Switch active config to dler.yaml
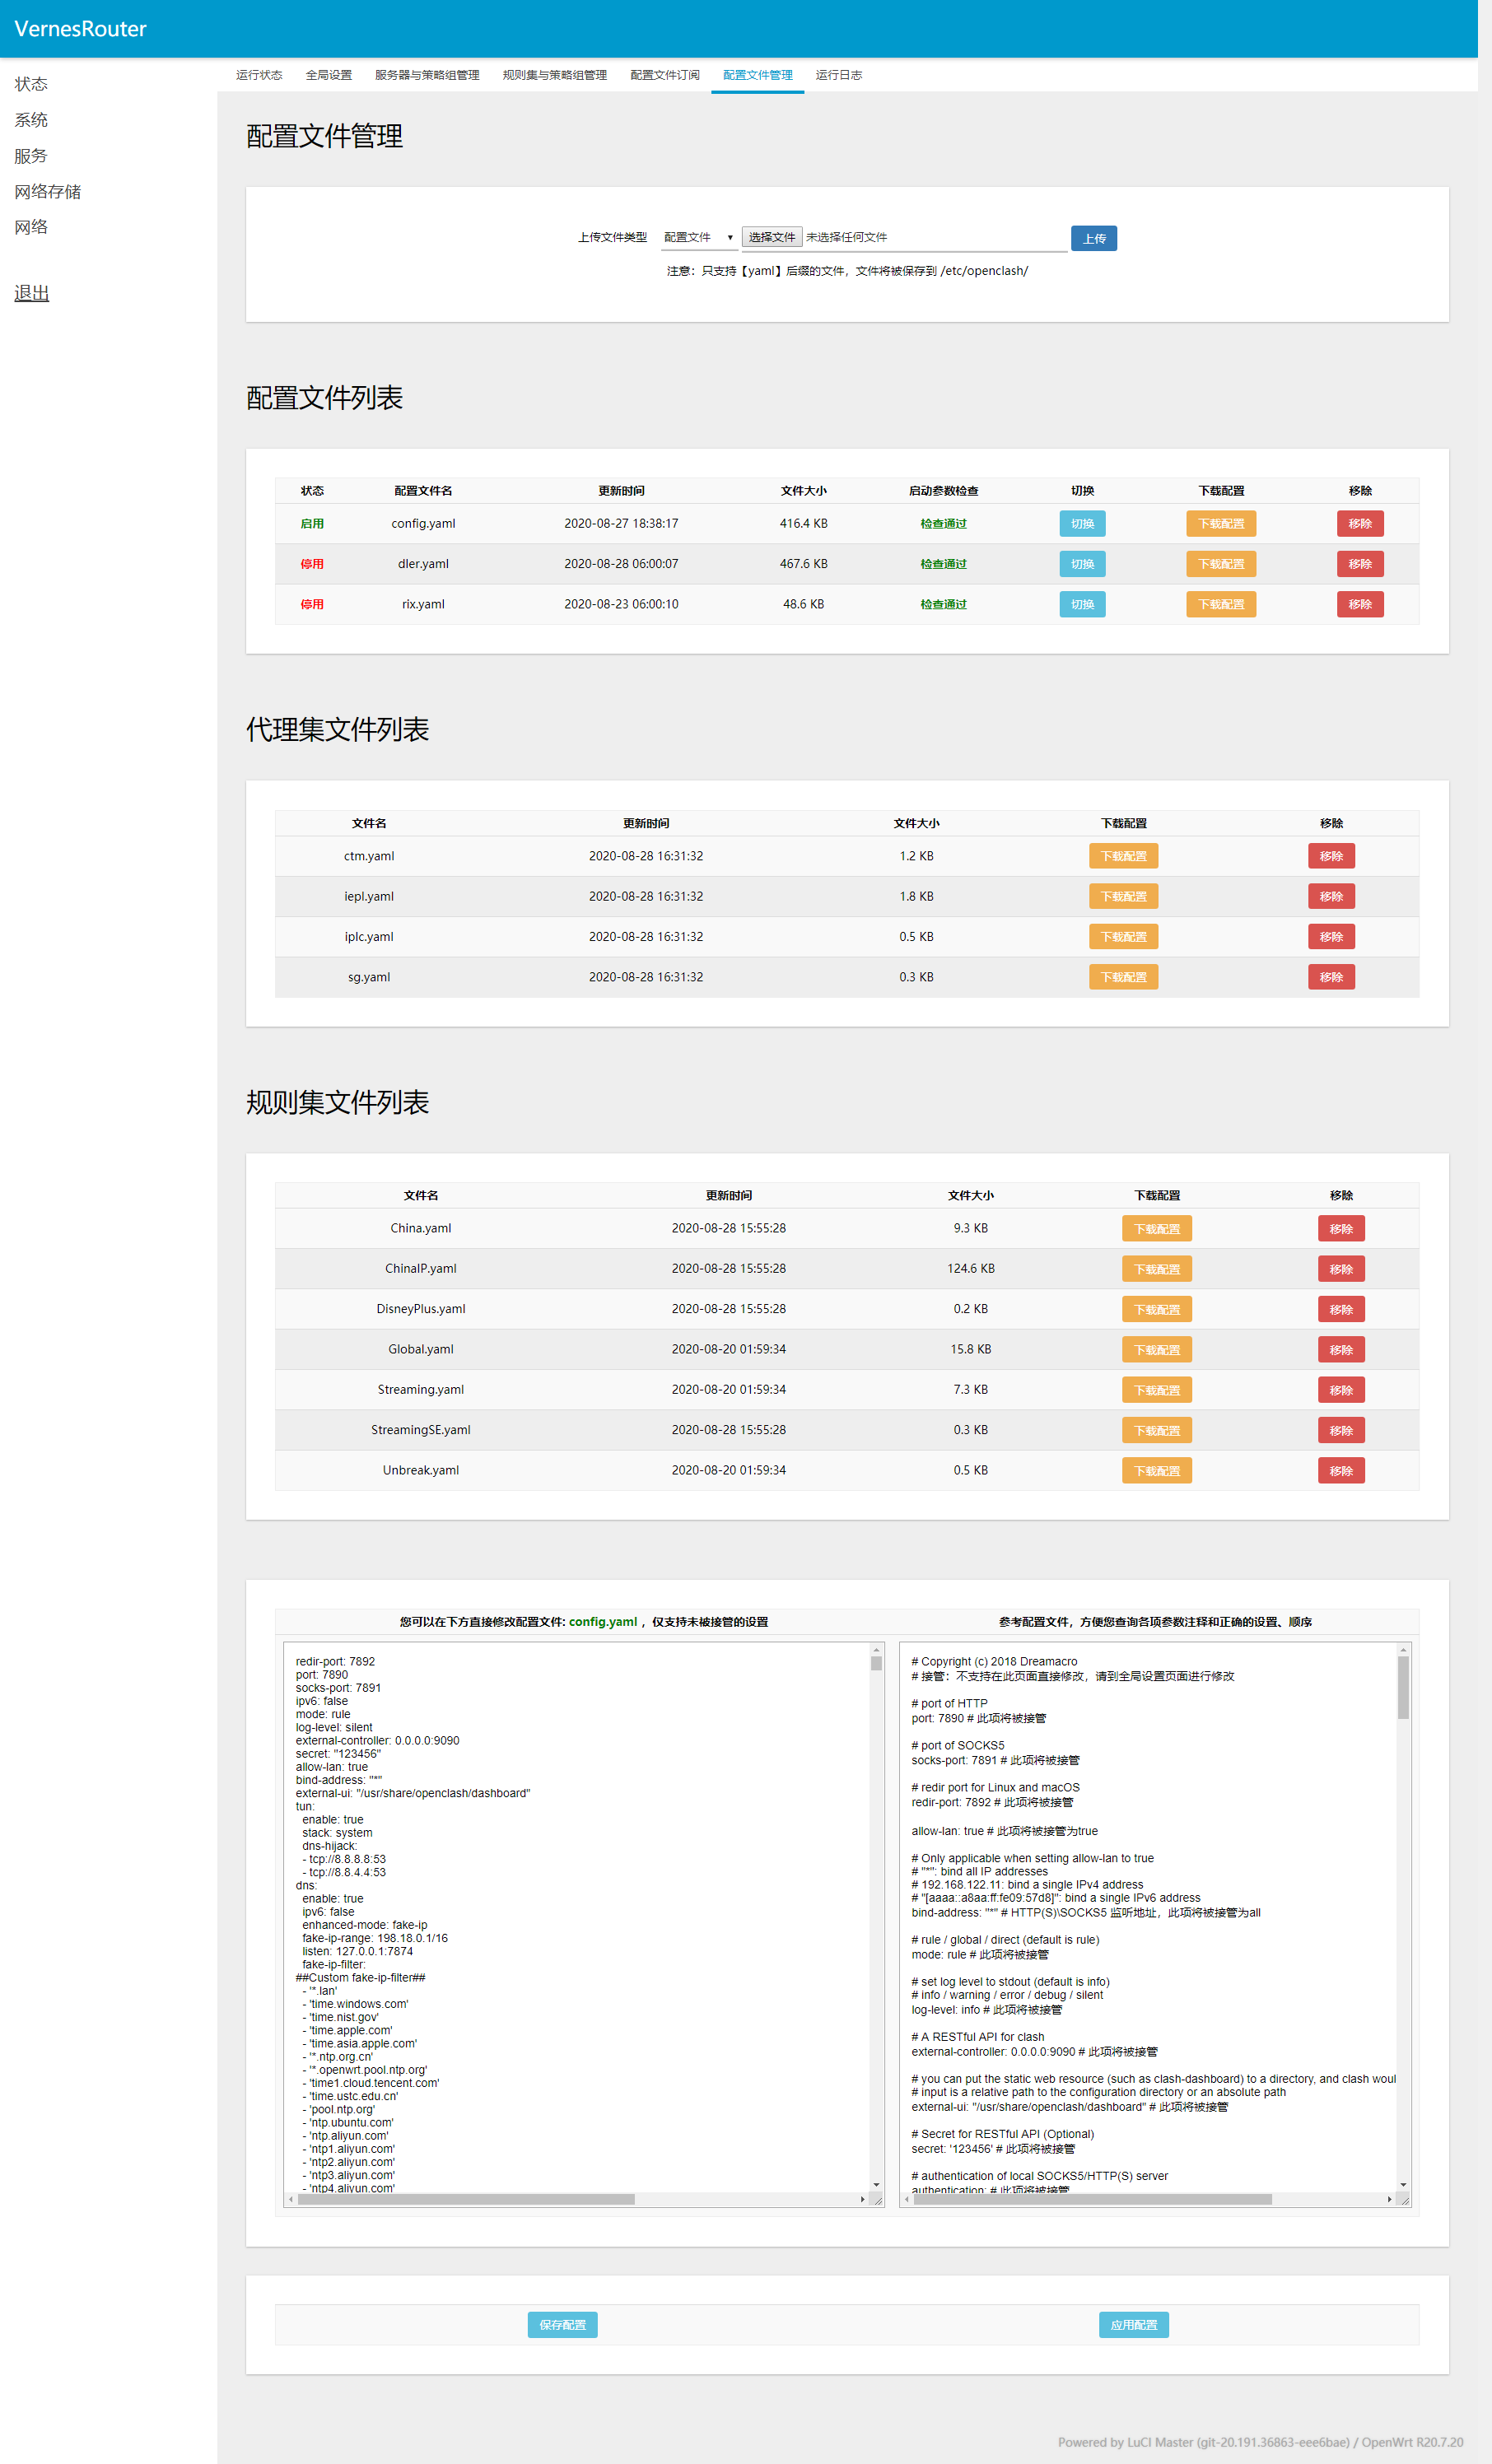Viewport: 1492px width, 2464px height. pyautogui.click(x=1082, y=564)
